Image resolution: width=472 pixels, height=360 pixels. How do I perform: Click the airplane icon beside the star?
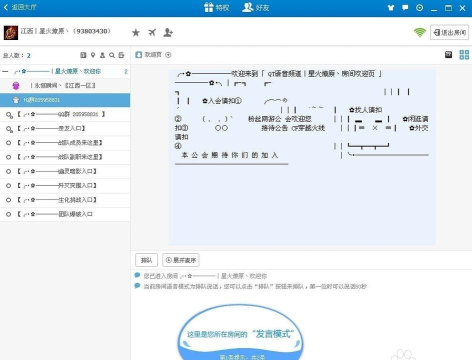(x=152, y=32)
